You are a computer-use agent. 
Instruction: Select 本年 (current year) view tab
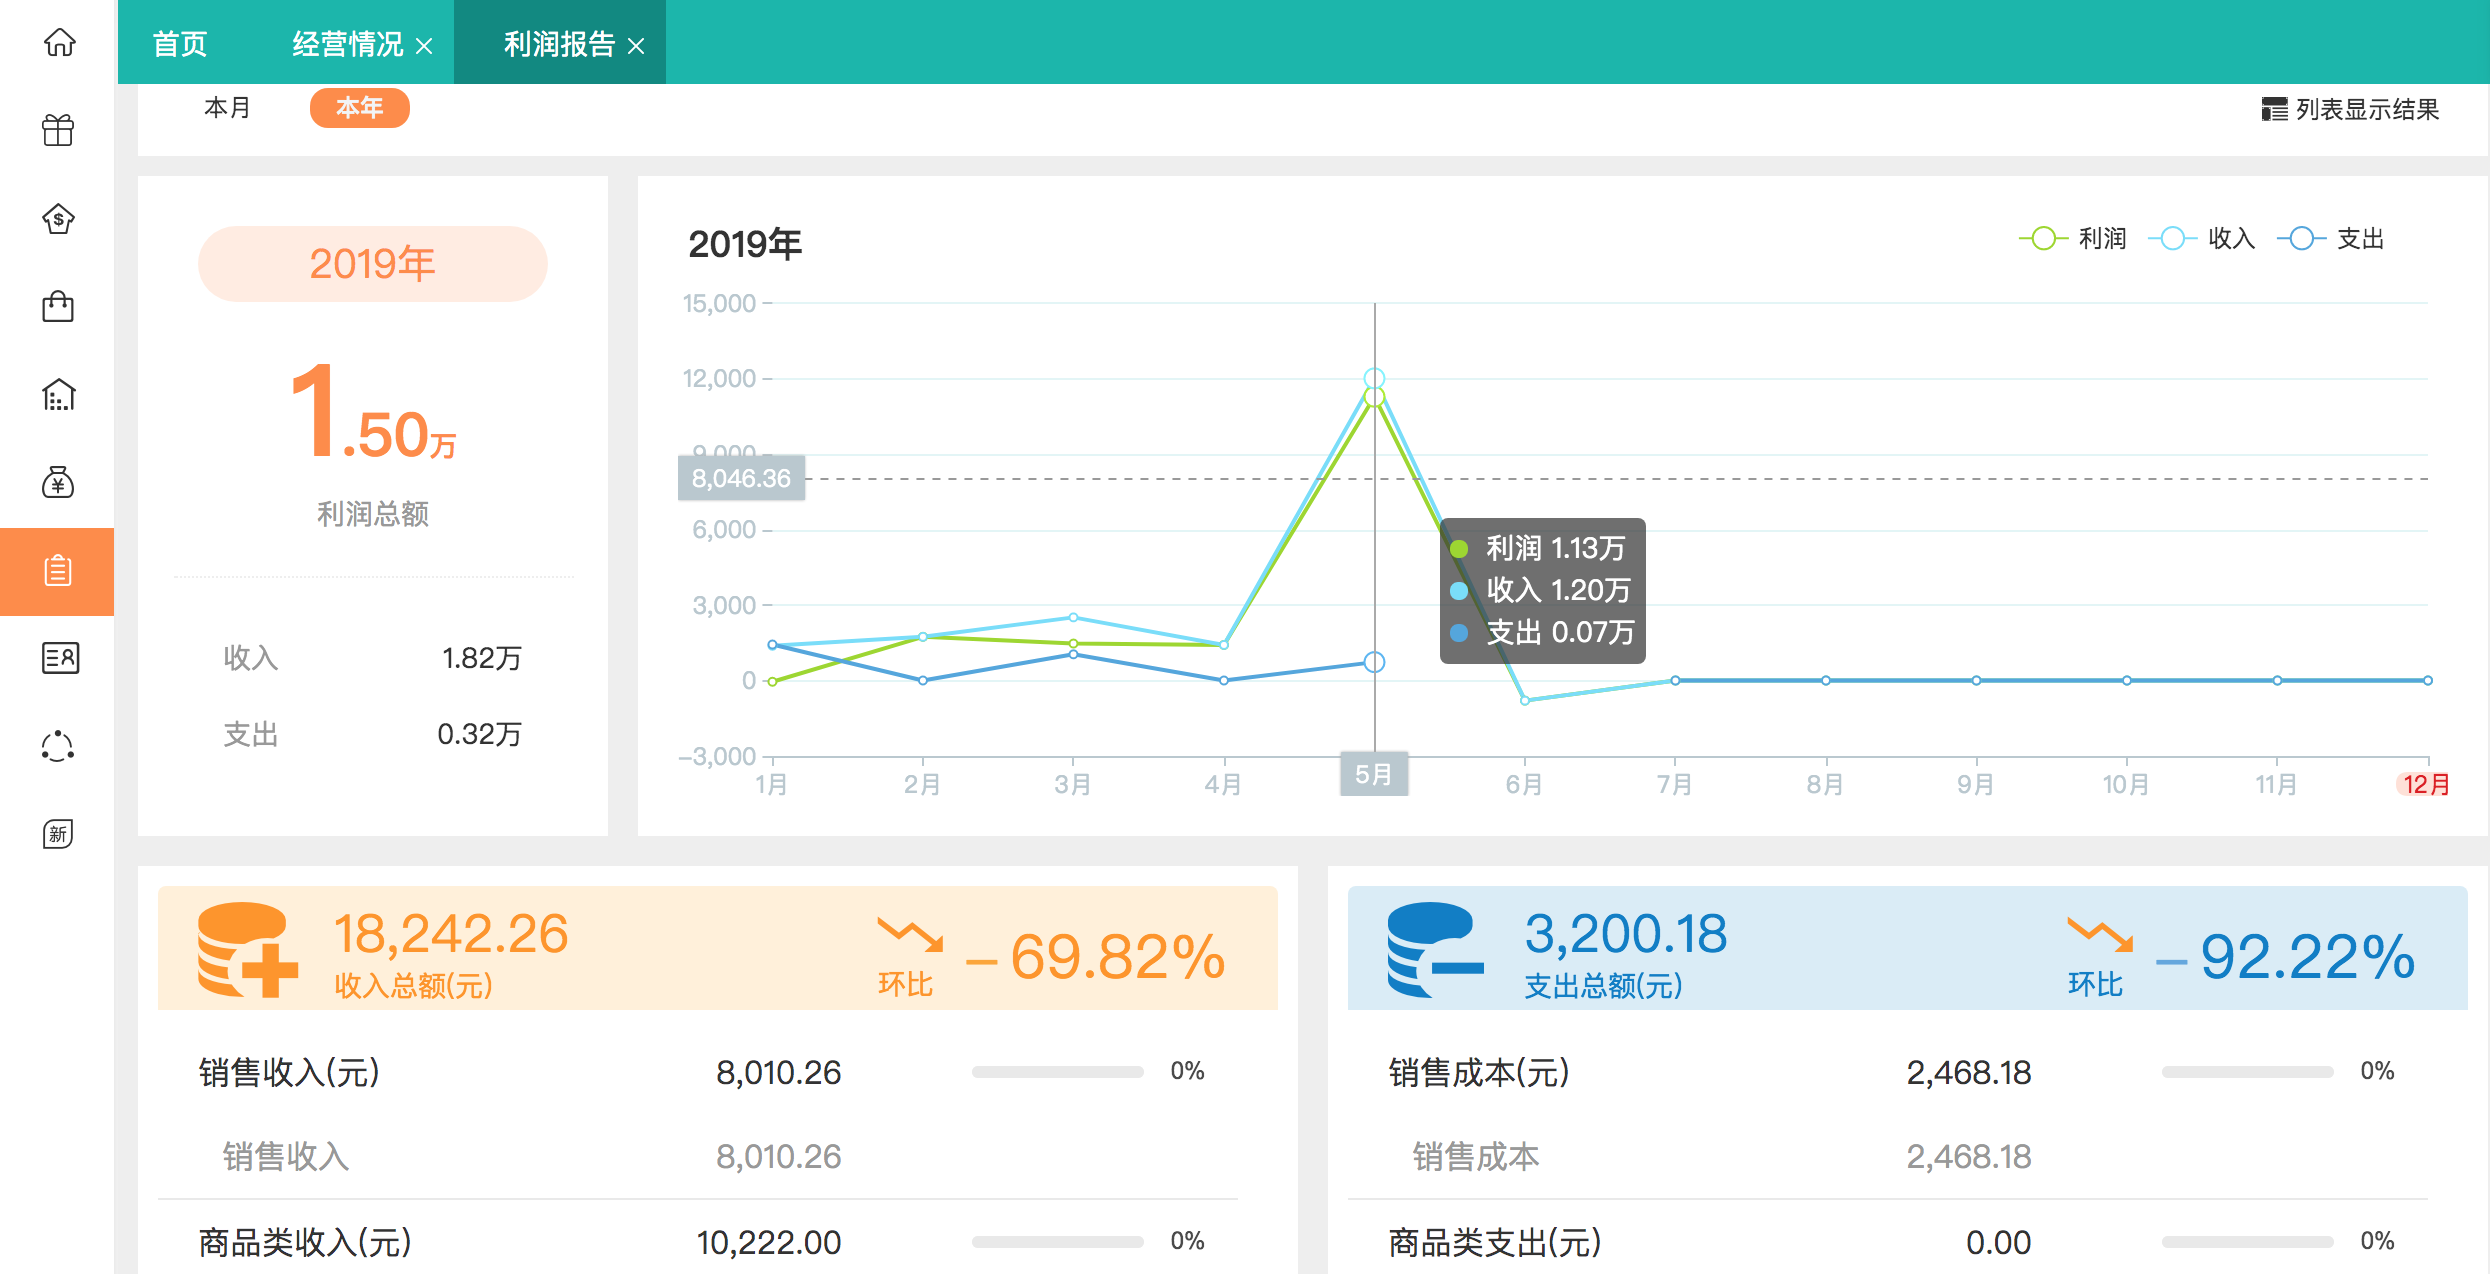(359, 109)
